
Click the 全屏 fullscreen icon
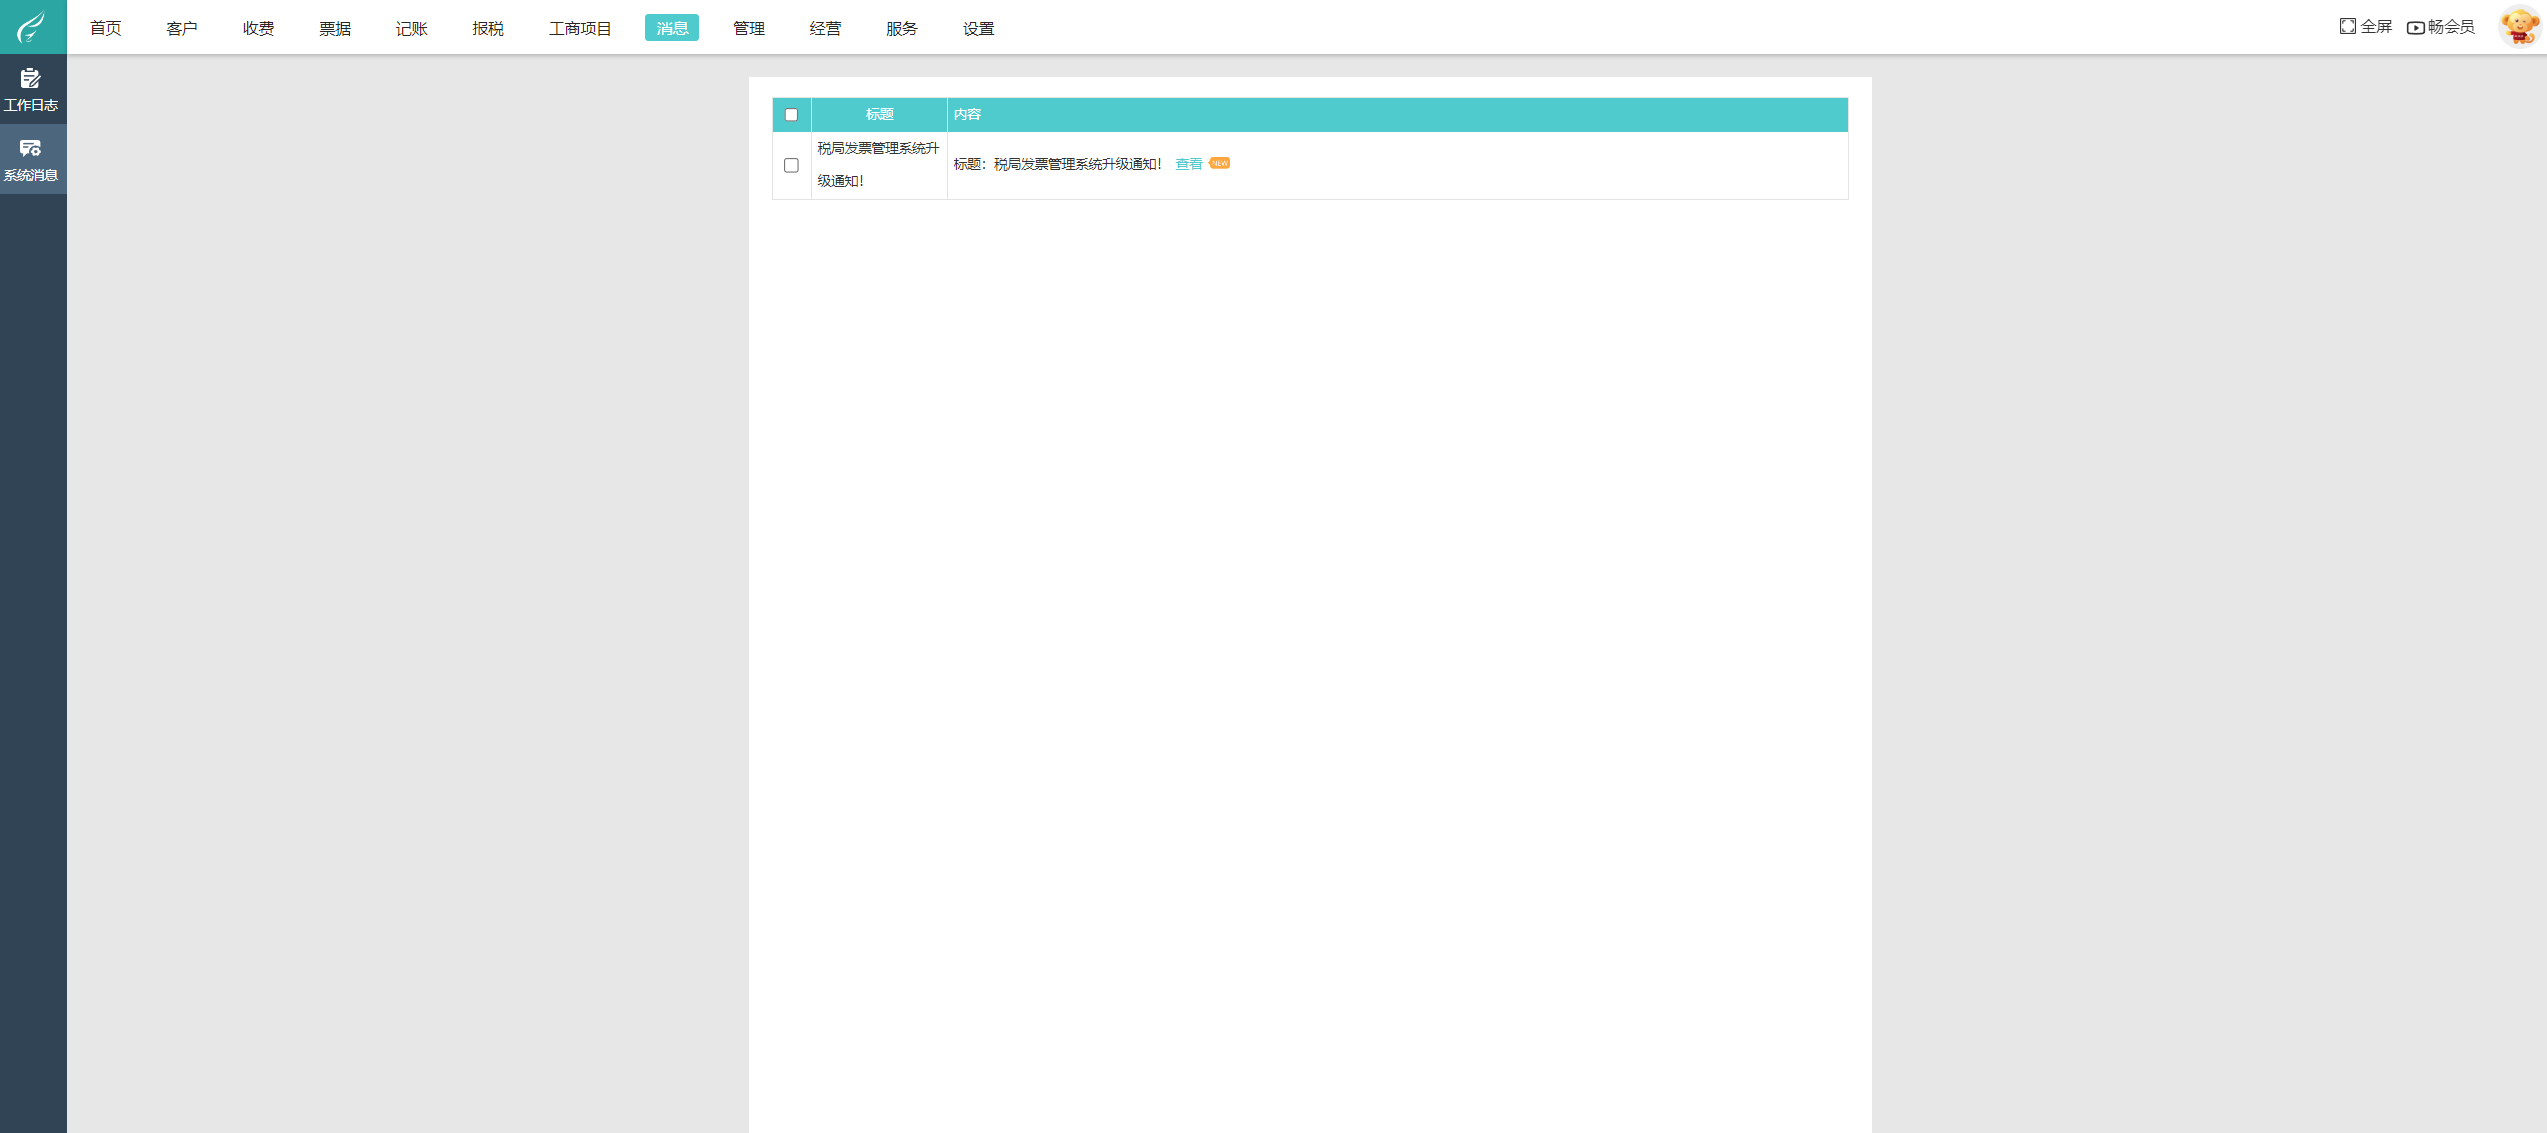click(x=2346, y=28)
